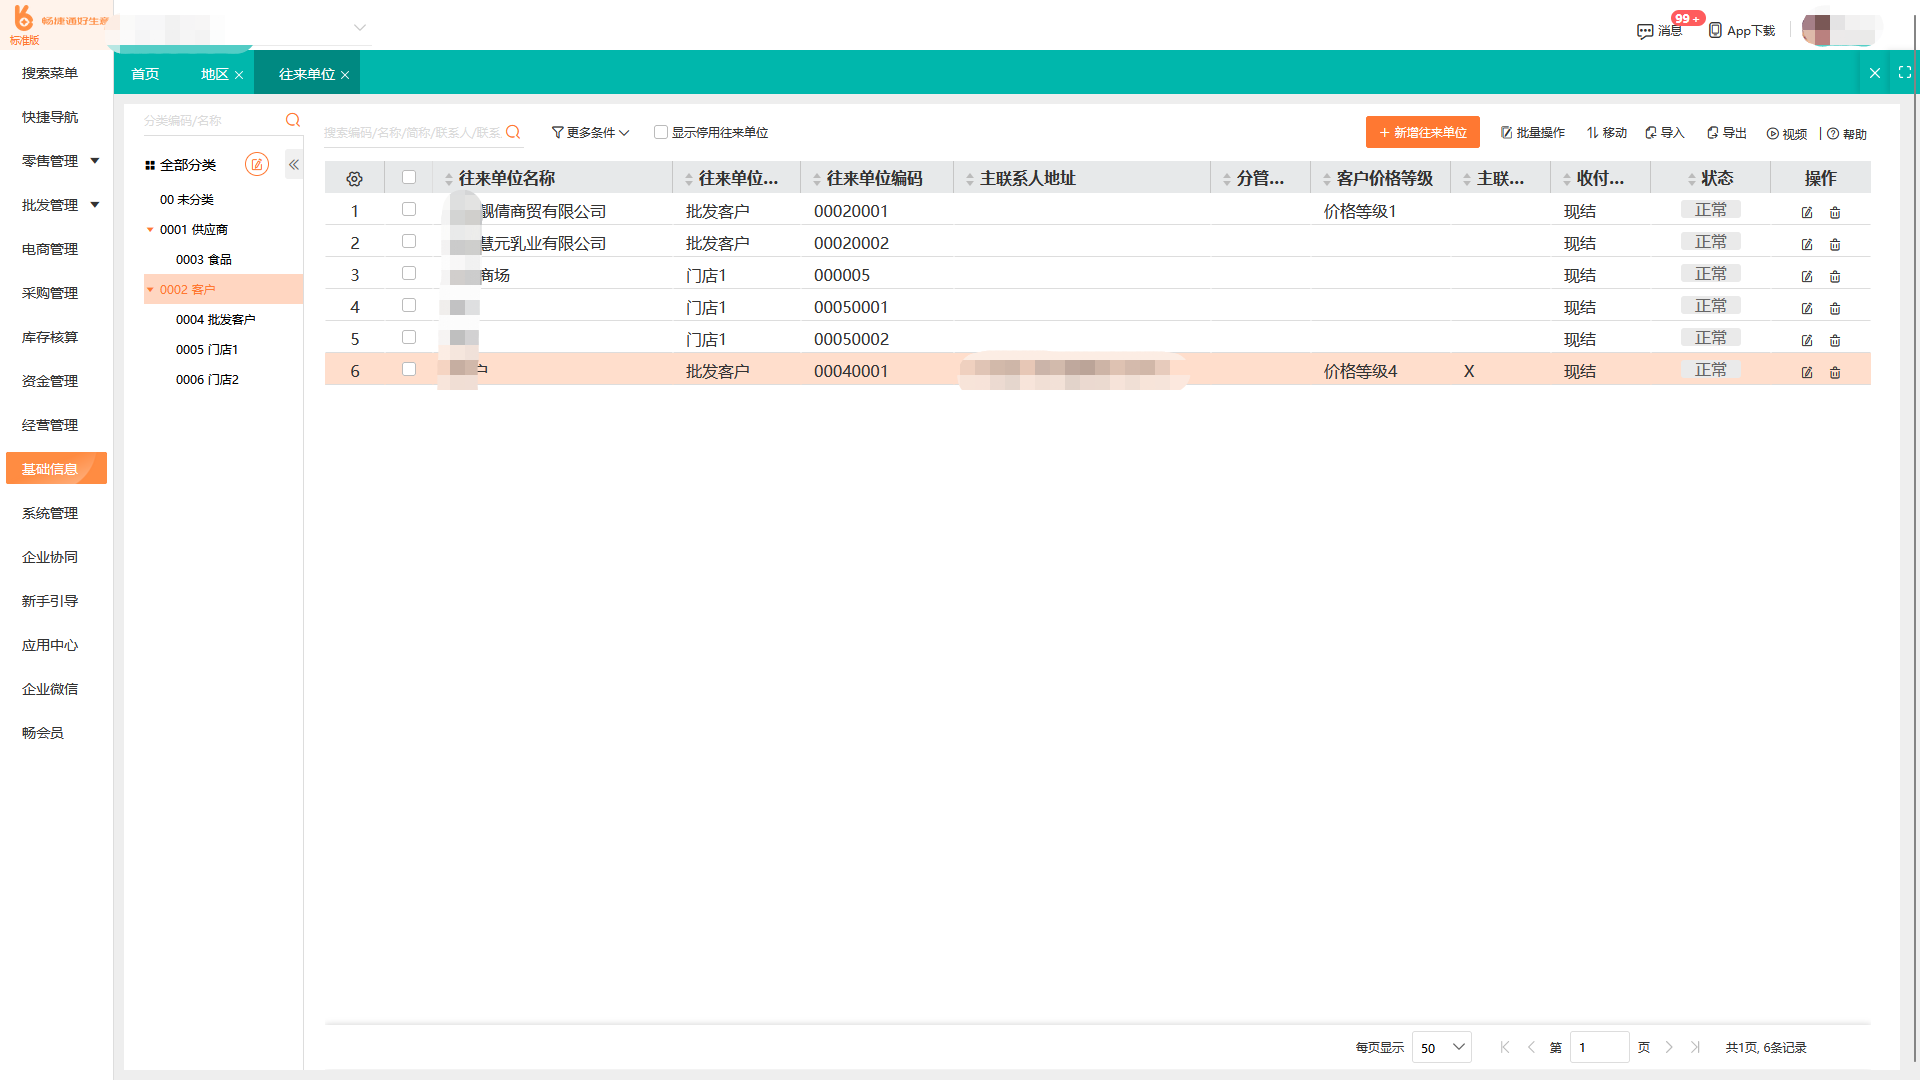Check the row 3 selection checkbox
The image size is (1920, 1080).
tap(409, 273)
